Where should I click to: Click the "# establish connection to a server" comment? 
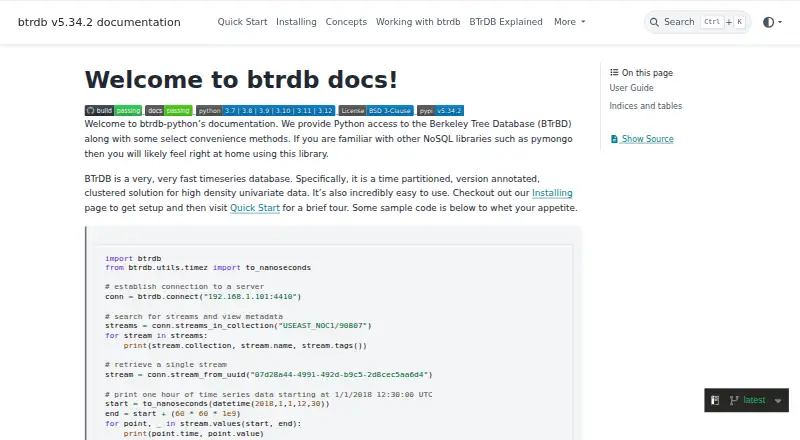[x=185, y=286]
